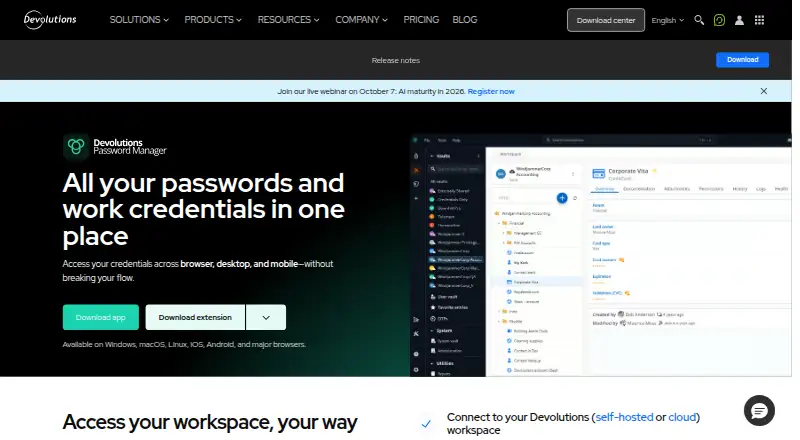Expand the RESOURCES menu

coord(288,20)
